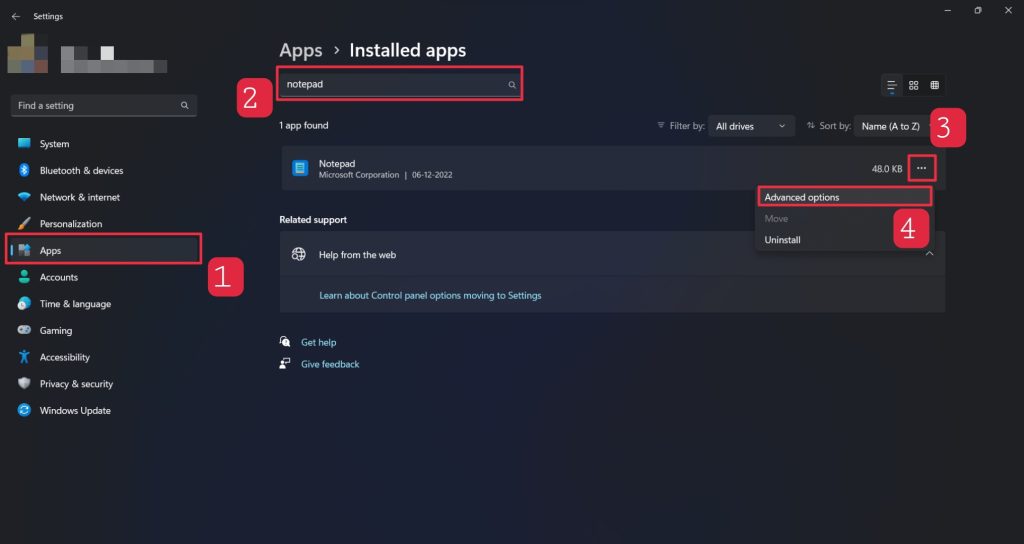Click the back arrow in Settings title bar
1024x544 pixels.
click(x=16, y=16)
